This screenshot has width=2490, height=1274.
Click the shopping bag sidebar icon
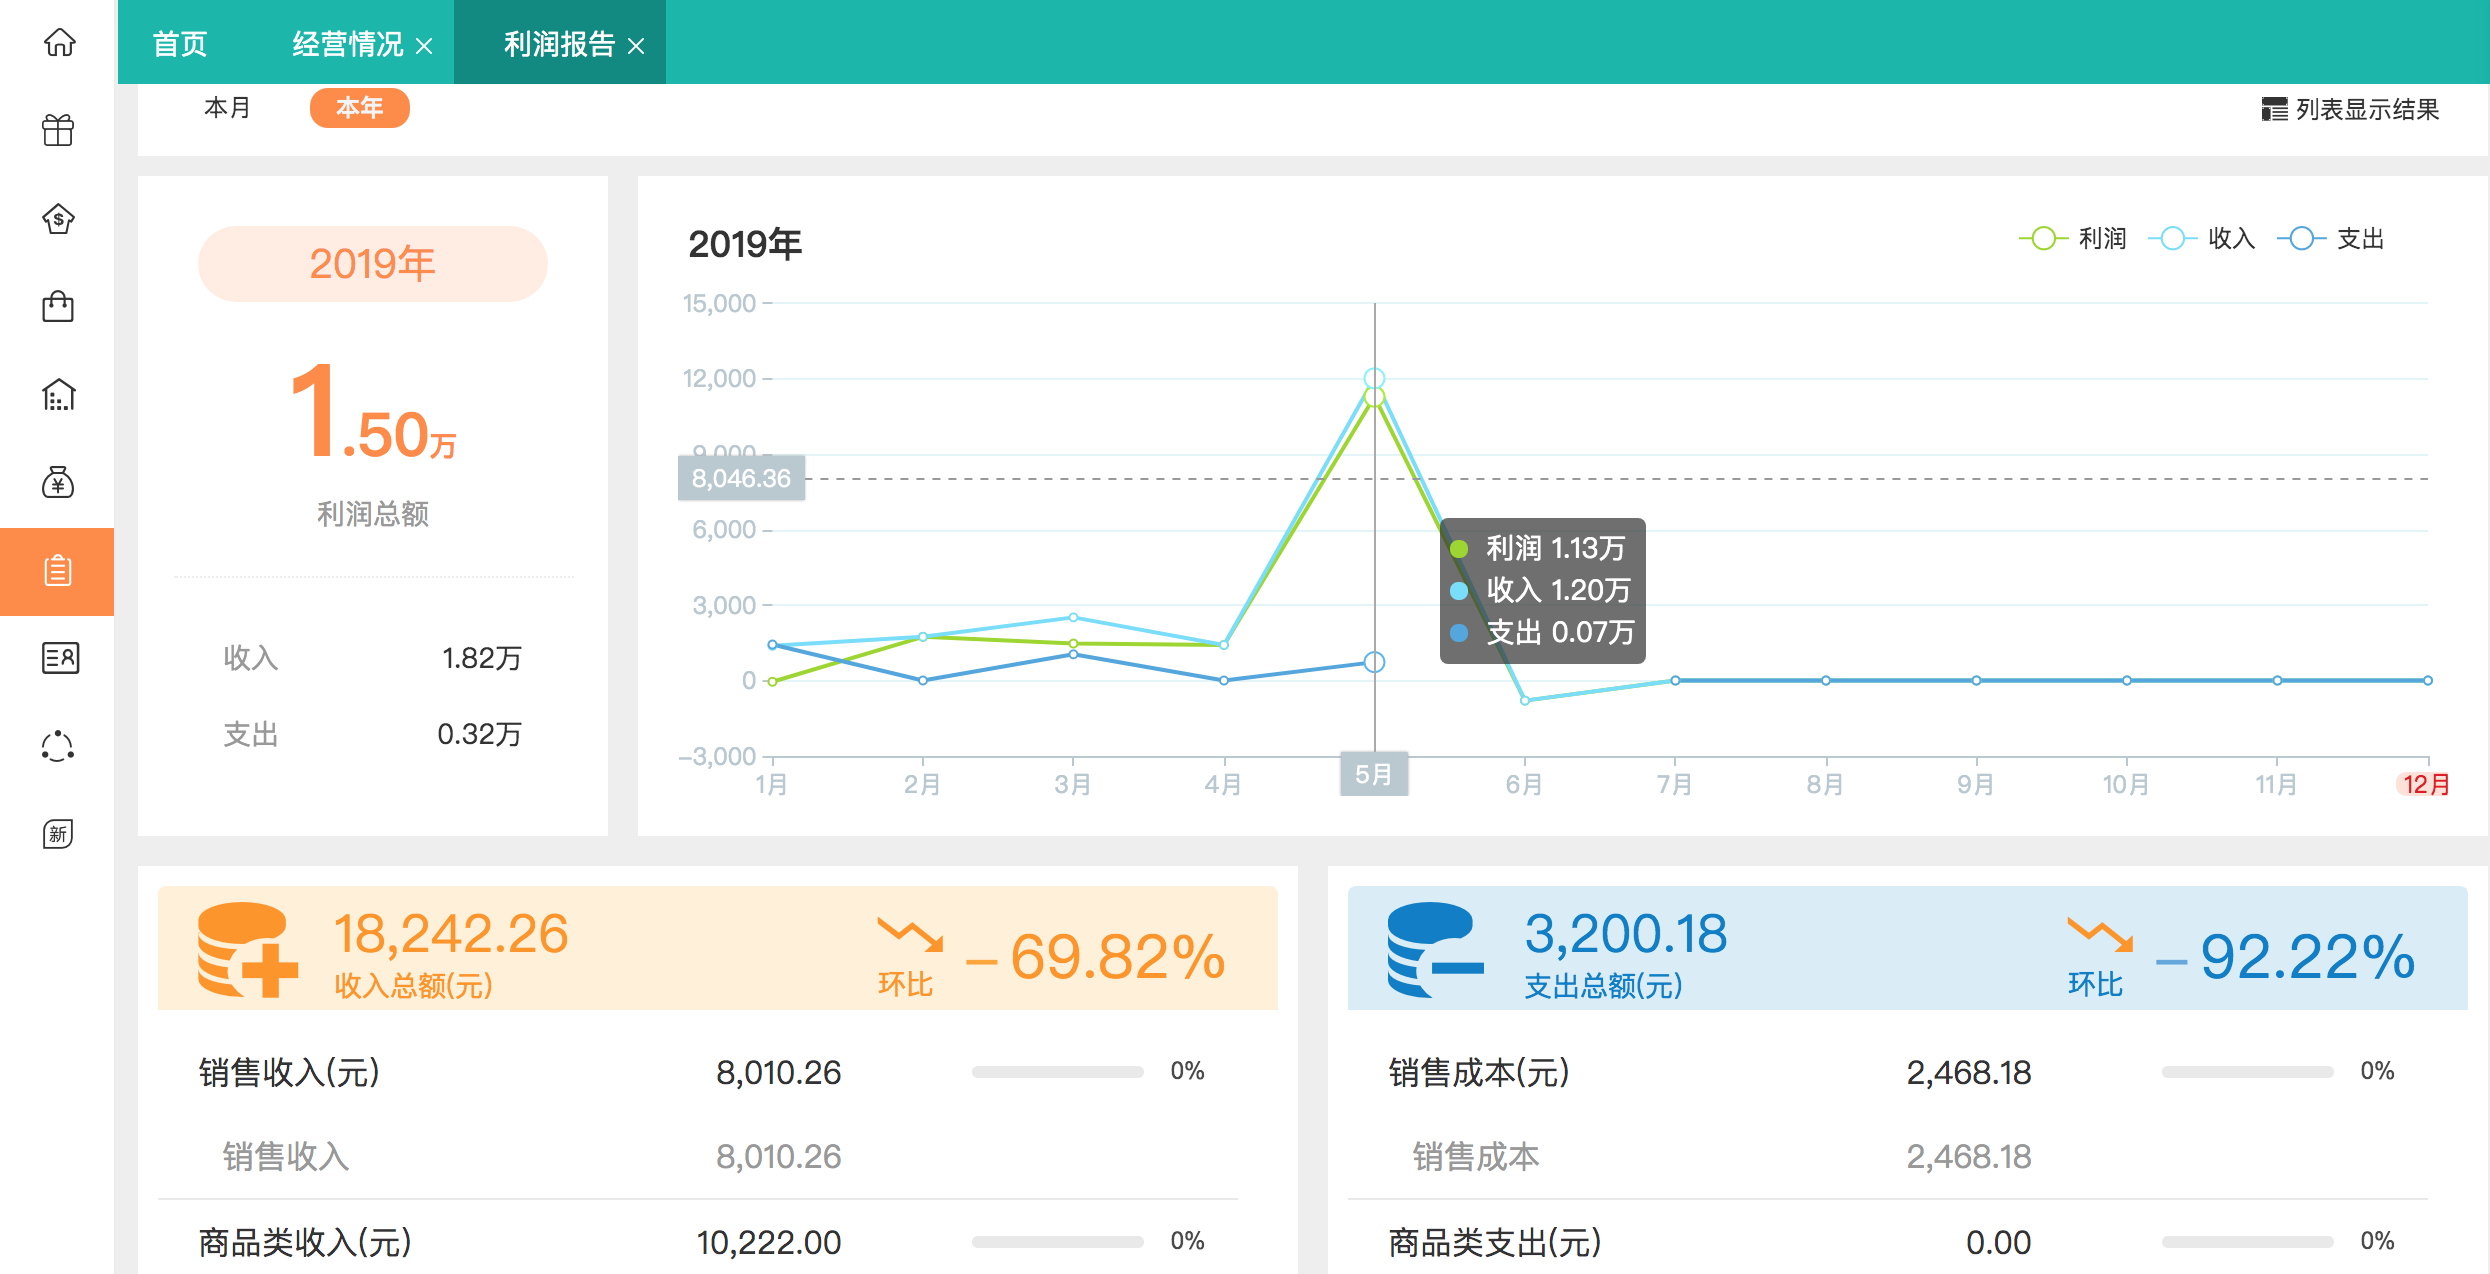tap(58, 304)
